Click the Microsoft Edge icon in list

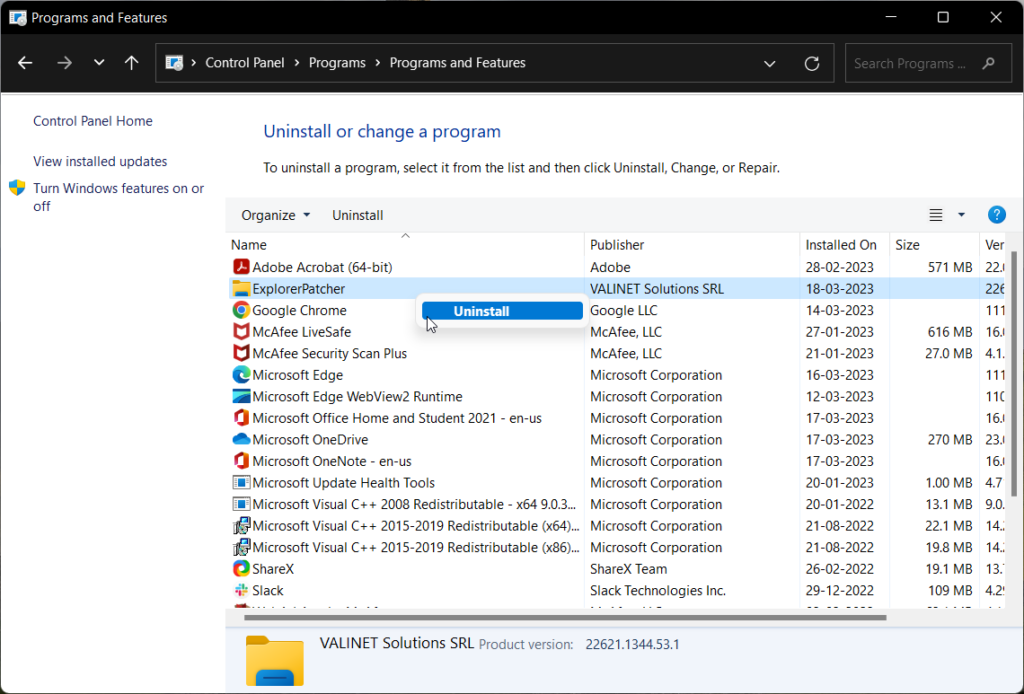(241, 375)
